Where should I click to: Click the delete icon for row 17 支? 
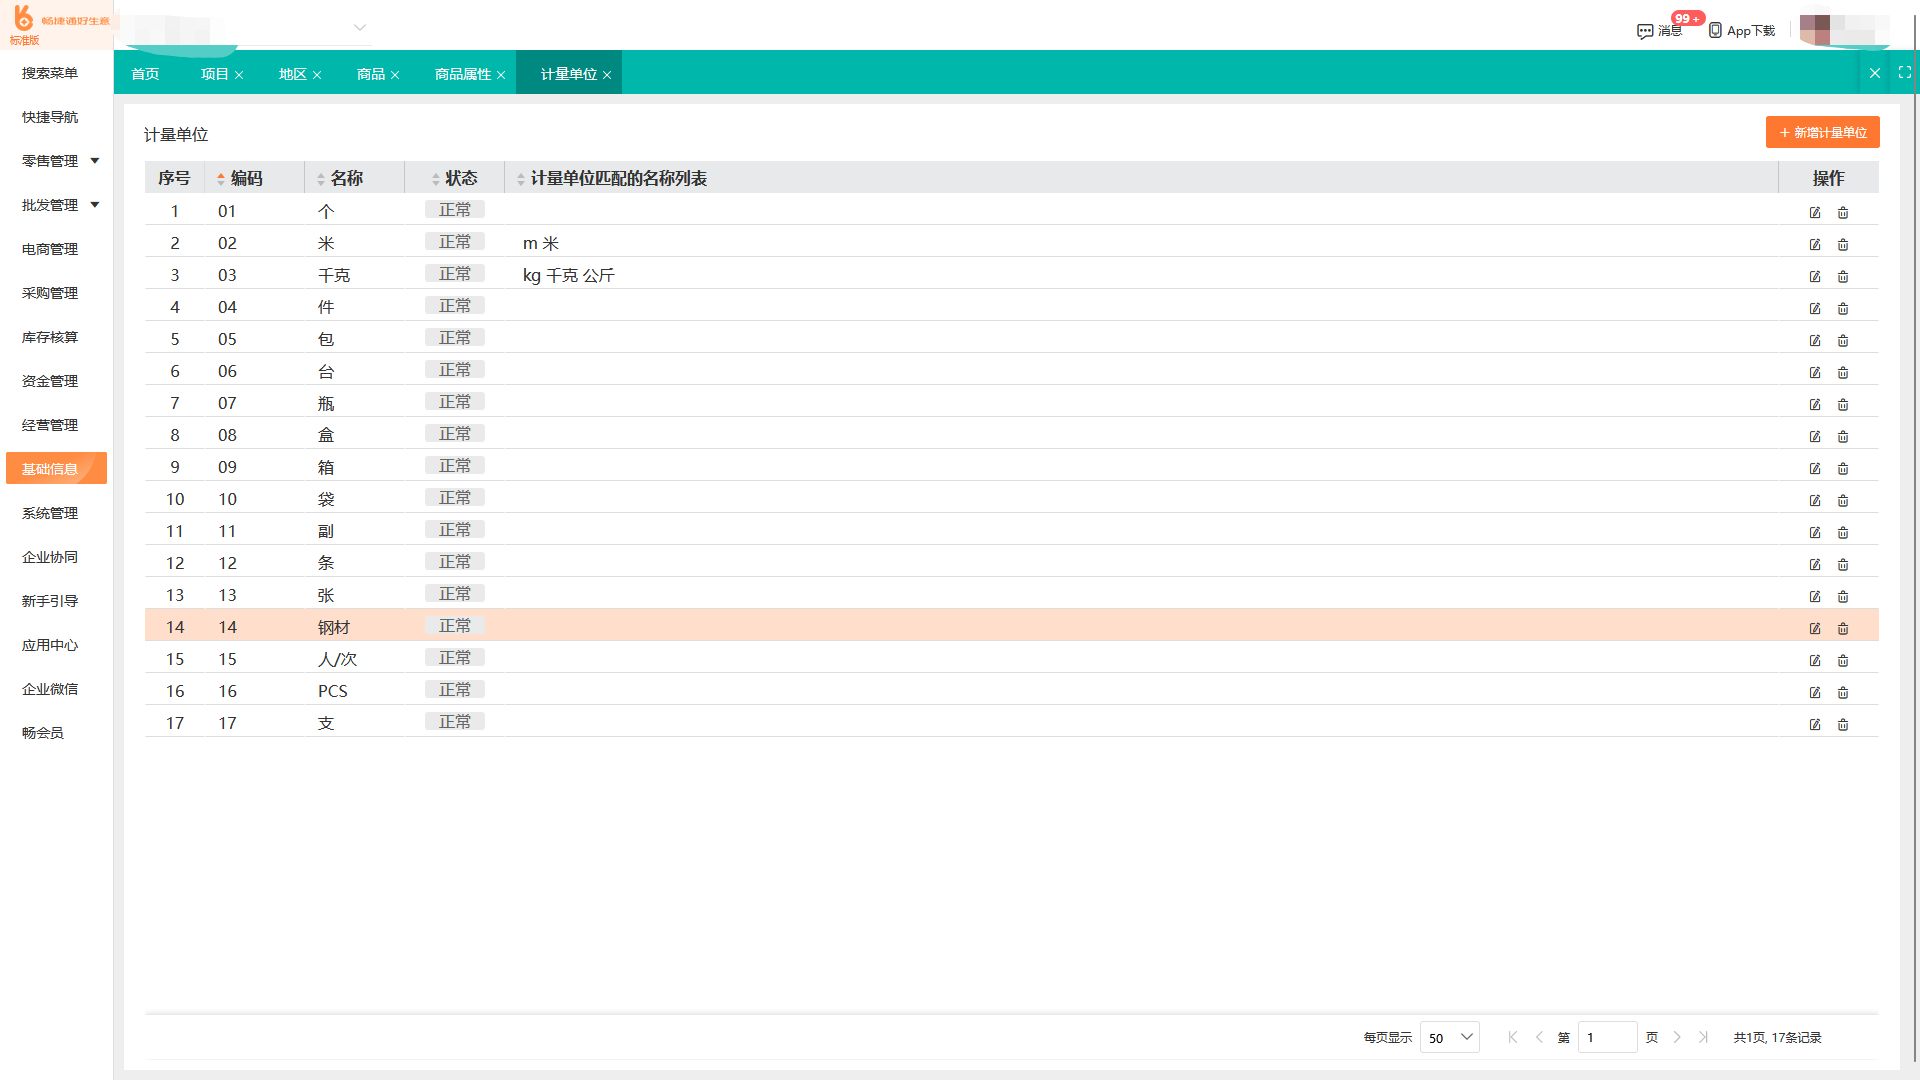point(1844,723)
